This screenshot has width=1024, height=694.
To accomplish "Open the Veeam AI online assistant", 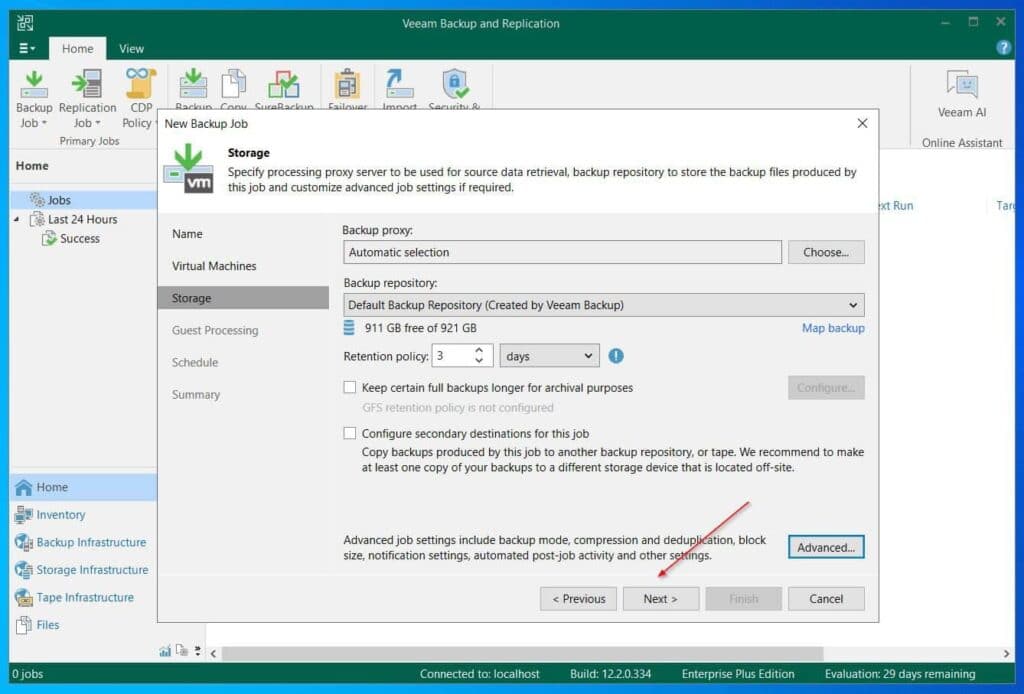I will pyautogui.click(x=961, y=95).
